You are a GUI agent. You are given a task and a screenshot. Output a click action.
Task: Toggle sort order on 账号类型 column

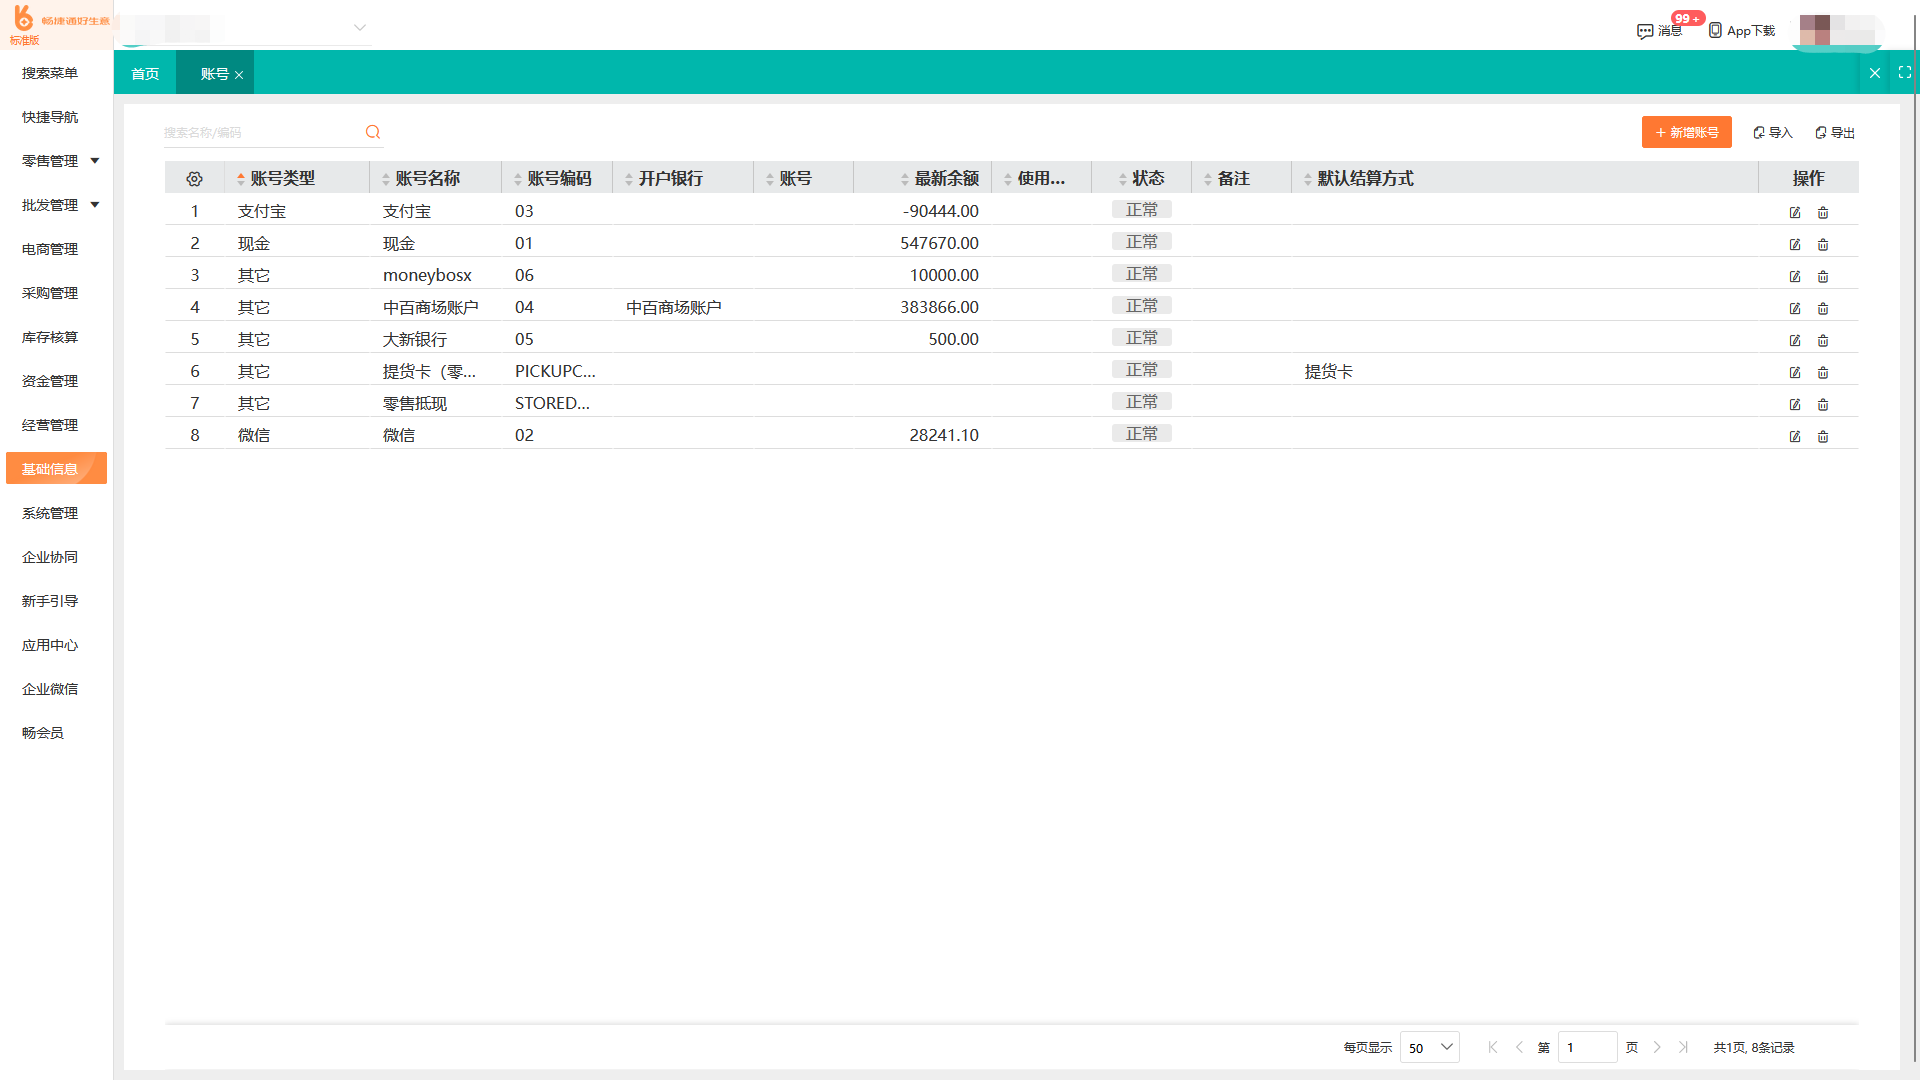pyautogui.click(x=241, y=178)
